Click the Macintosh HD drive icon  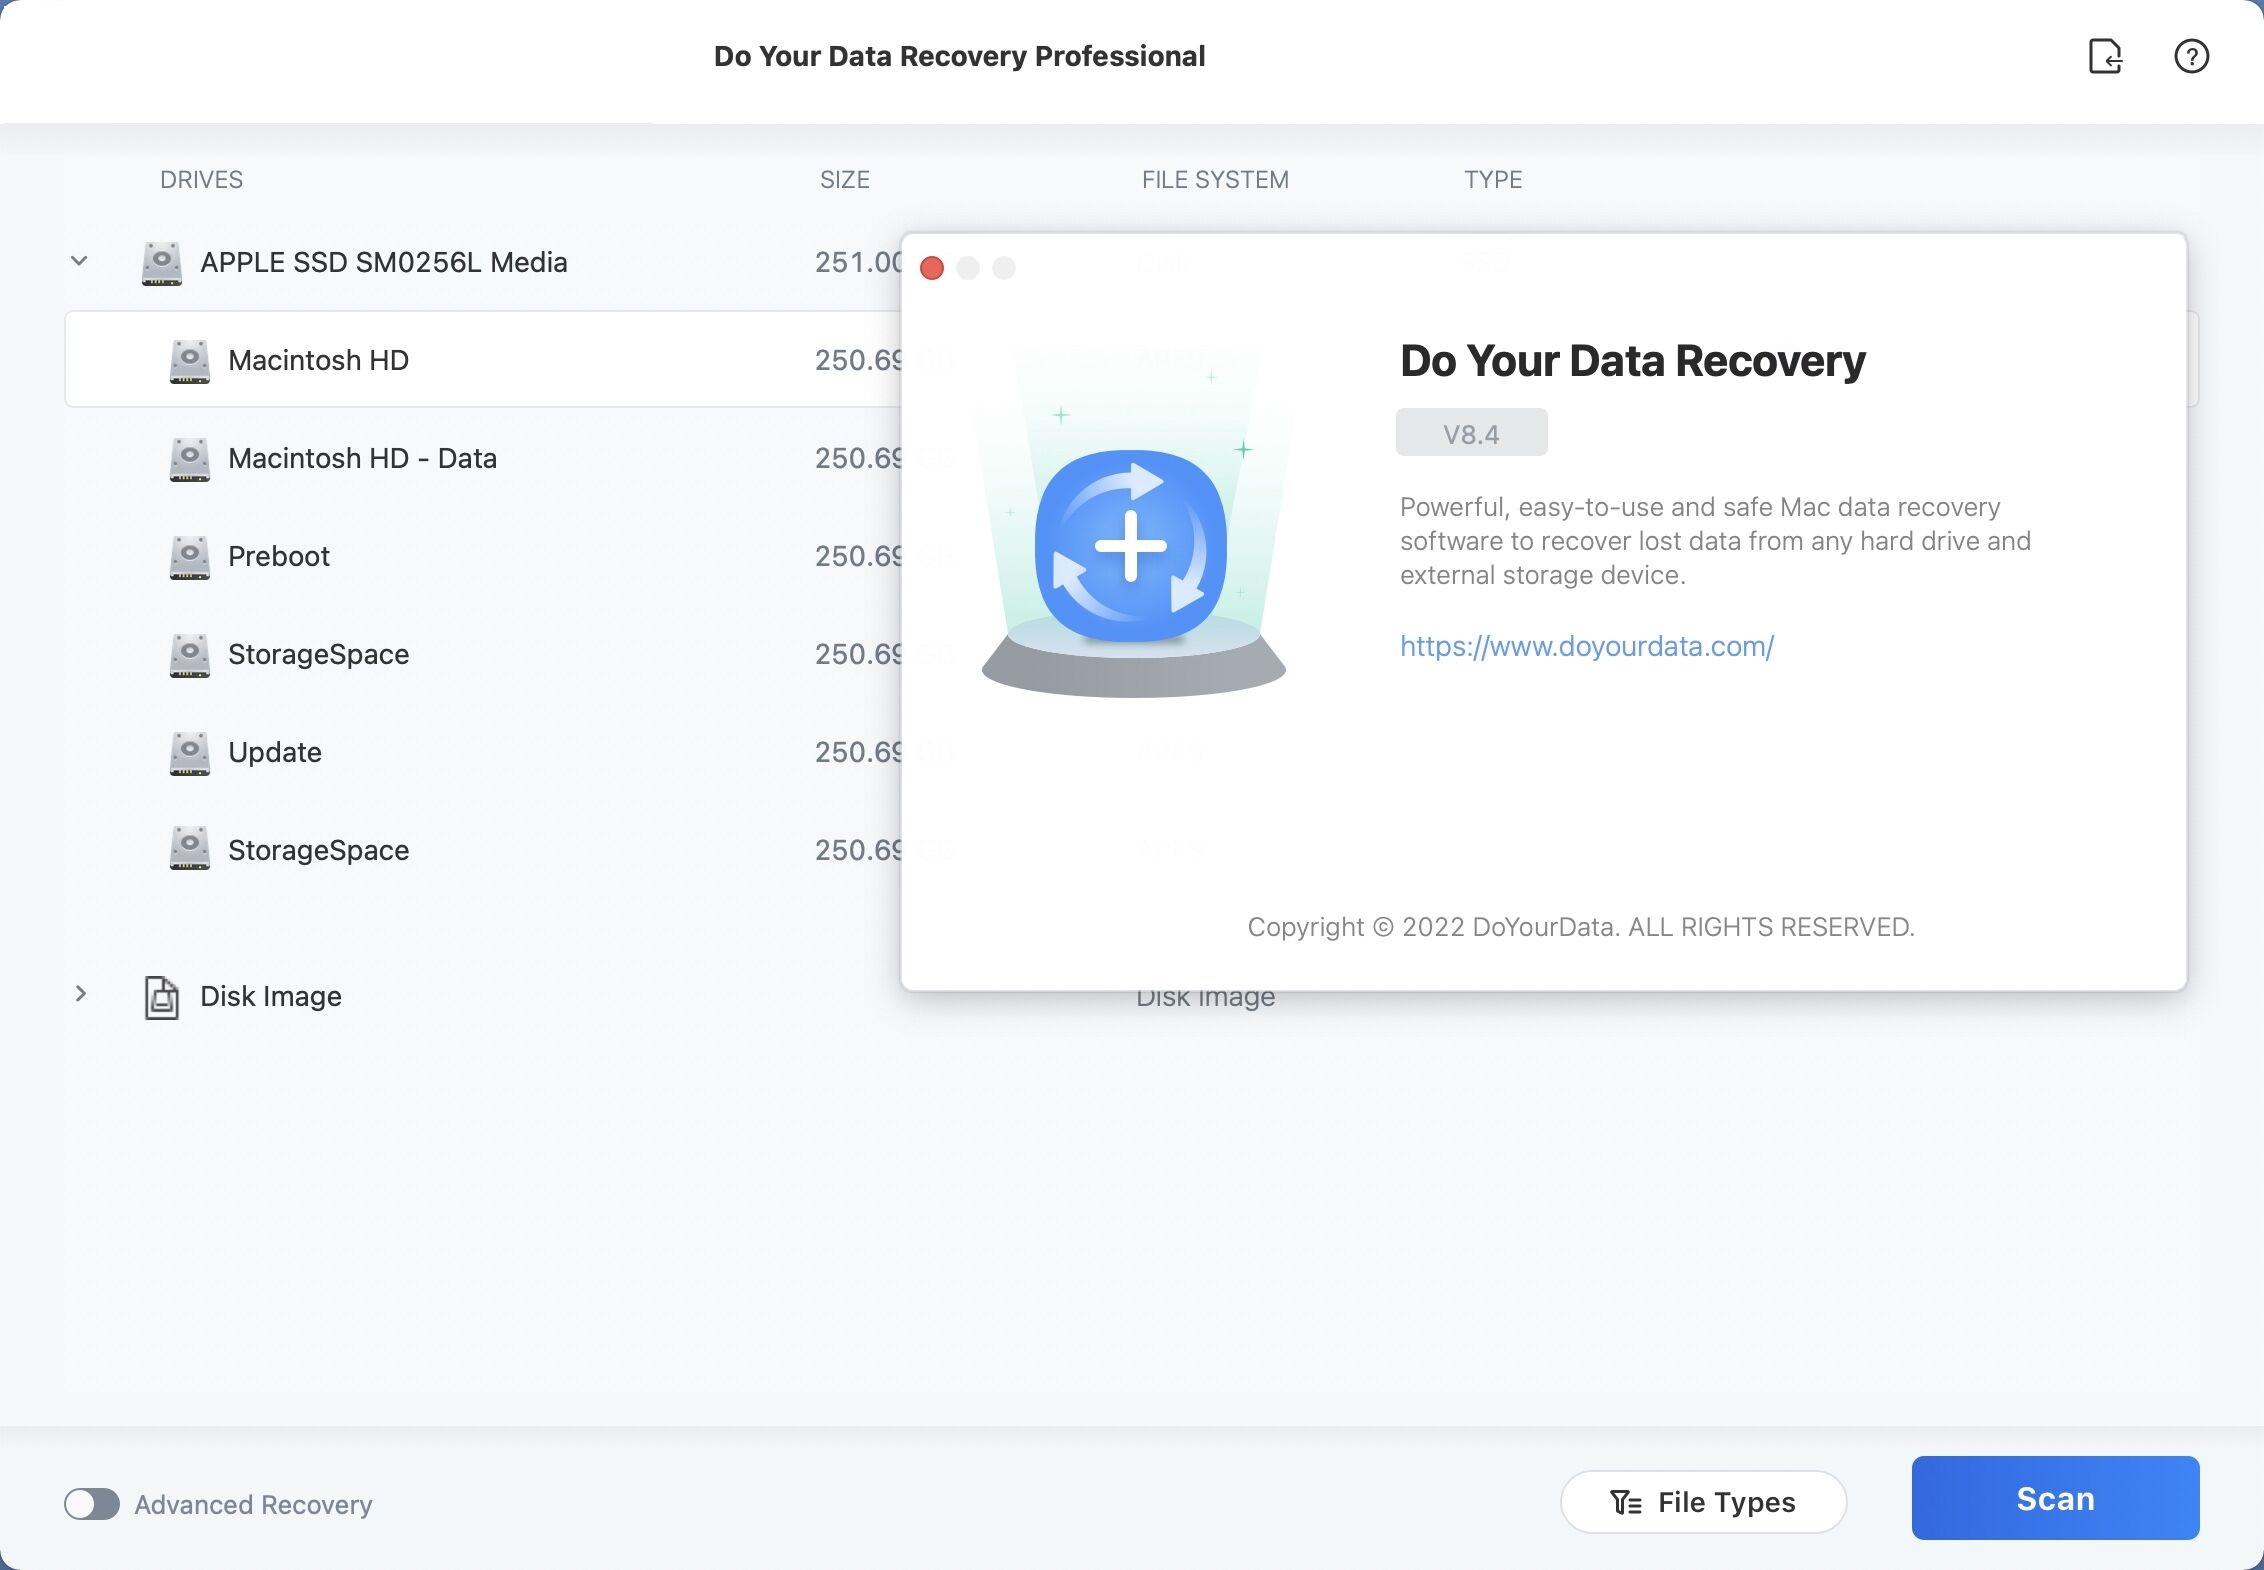tap(190, 360)
